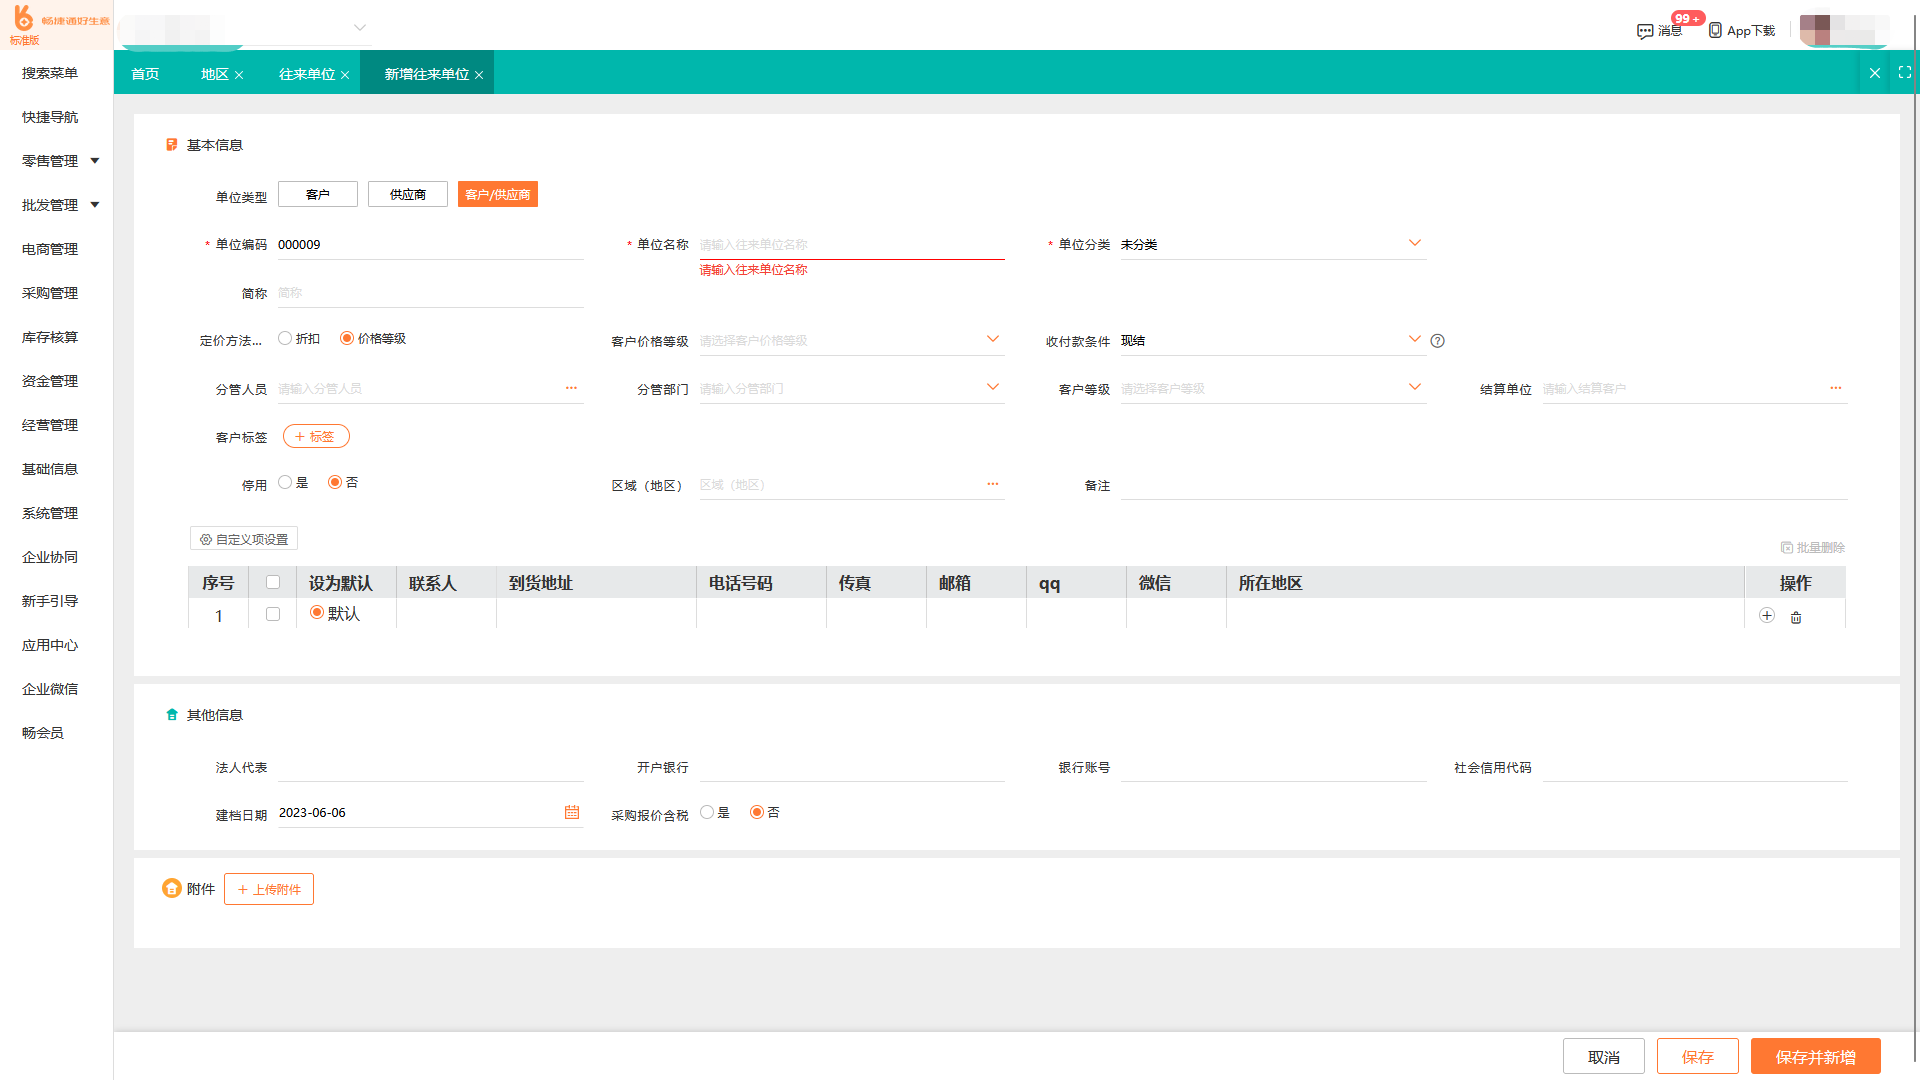
Task: Select the 折扣 pricing radio button
Action: pyautogui.click(x=285, y=340)
